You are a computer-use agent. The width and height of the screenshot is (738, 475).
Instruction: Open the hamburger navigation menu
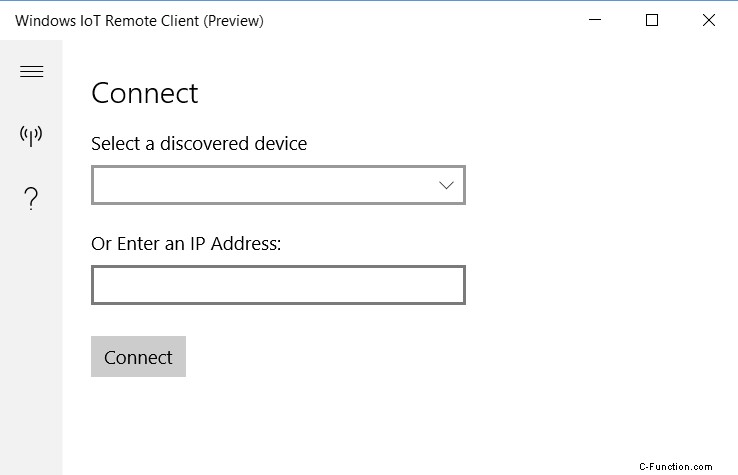click(31, 71)
